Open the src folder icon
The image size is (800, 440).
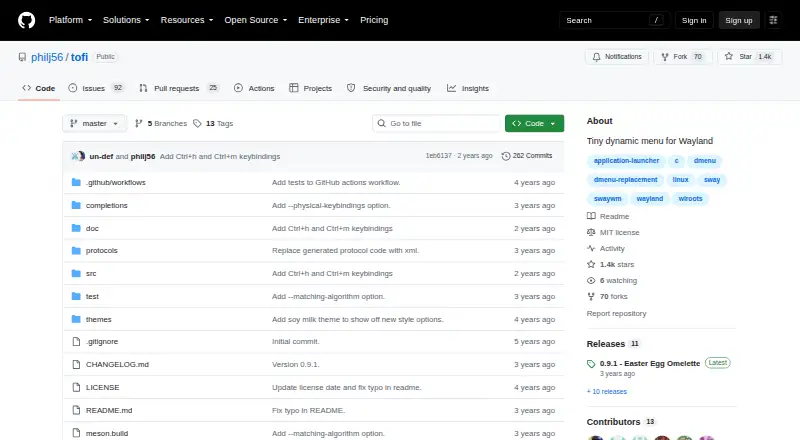click(x=76, y=274)
